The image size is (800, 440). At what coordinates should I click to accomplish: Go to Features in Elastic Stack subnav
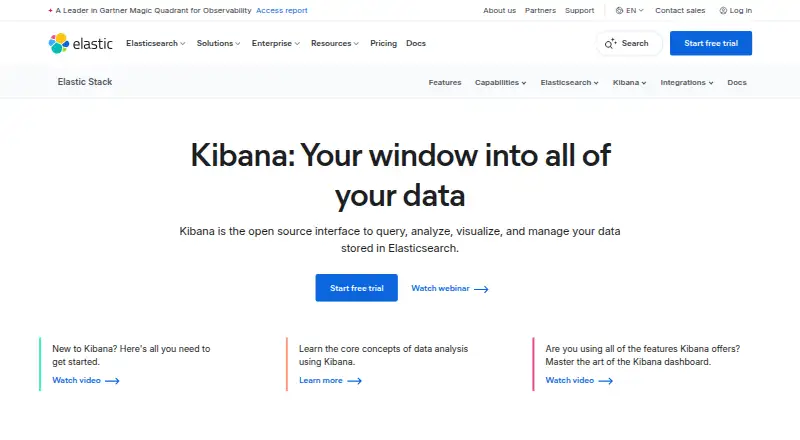[445, 82]
